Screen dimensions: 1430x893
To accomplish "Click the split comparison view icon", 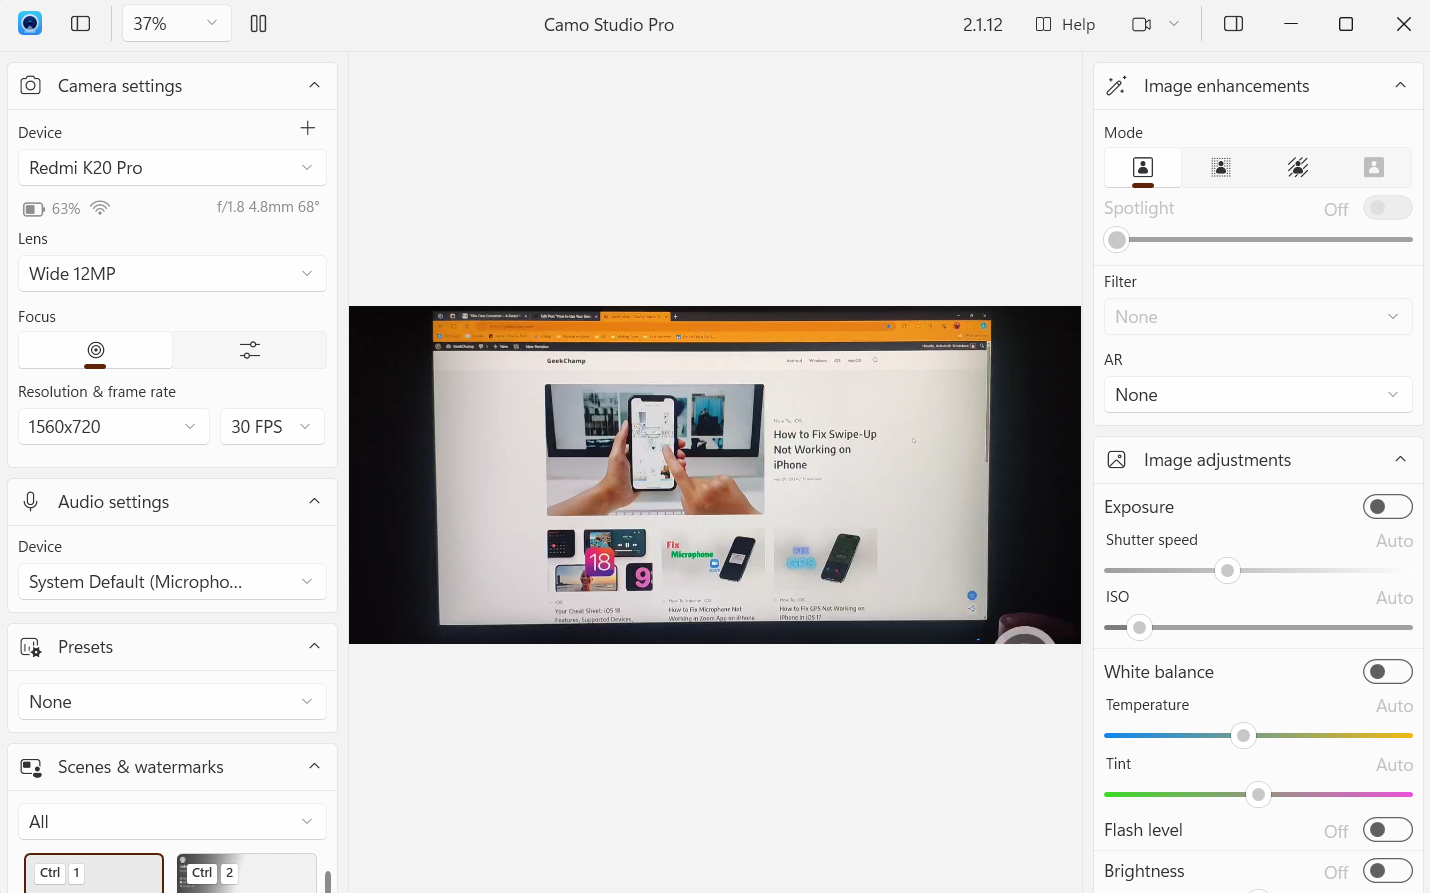I will point(258,23).
